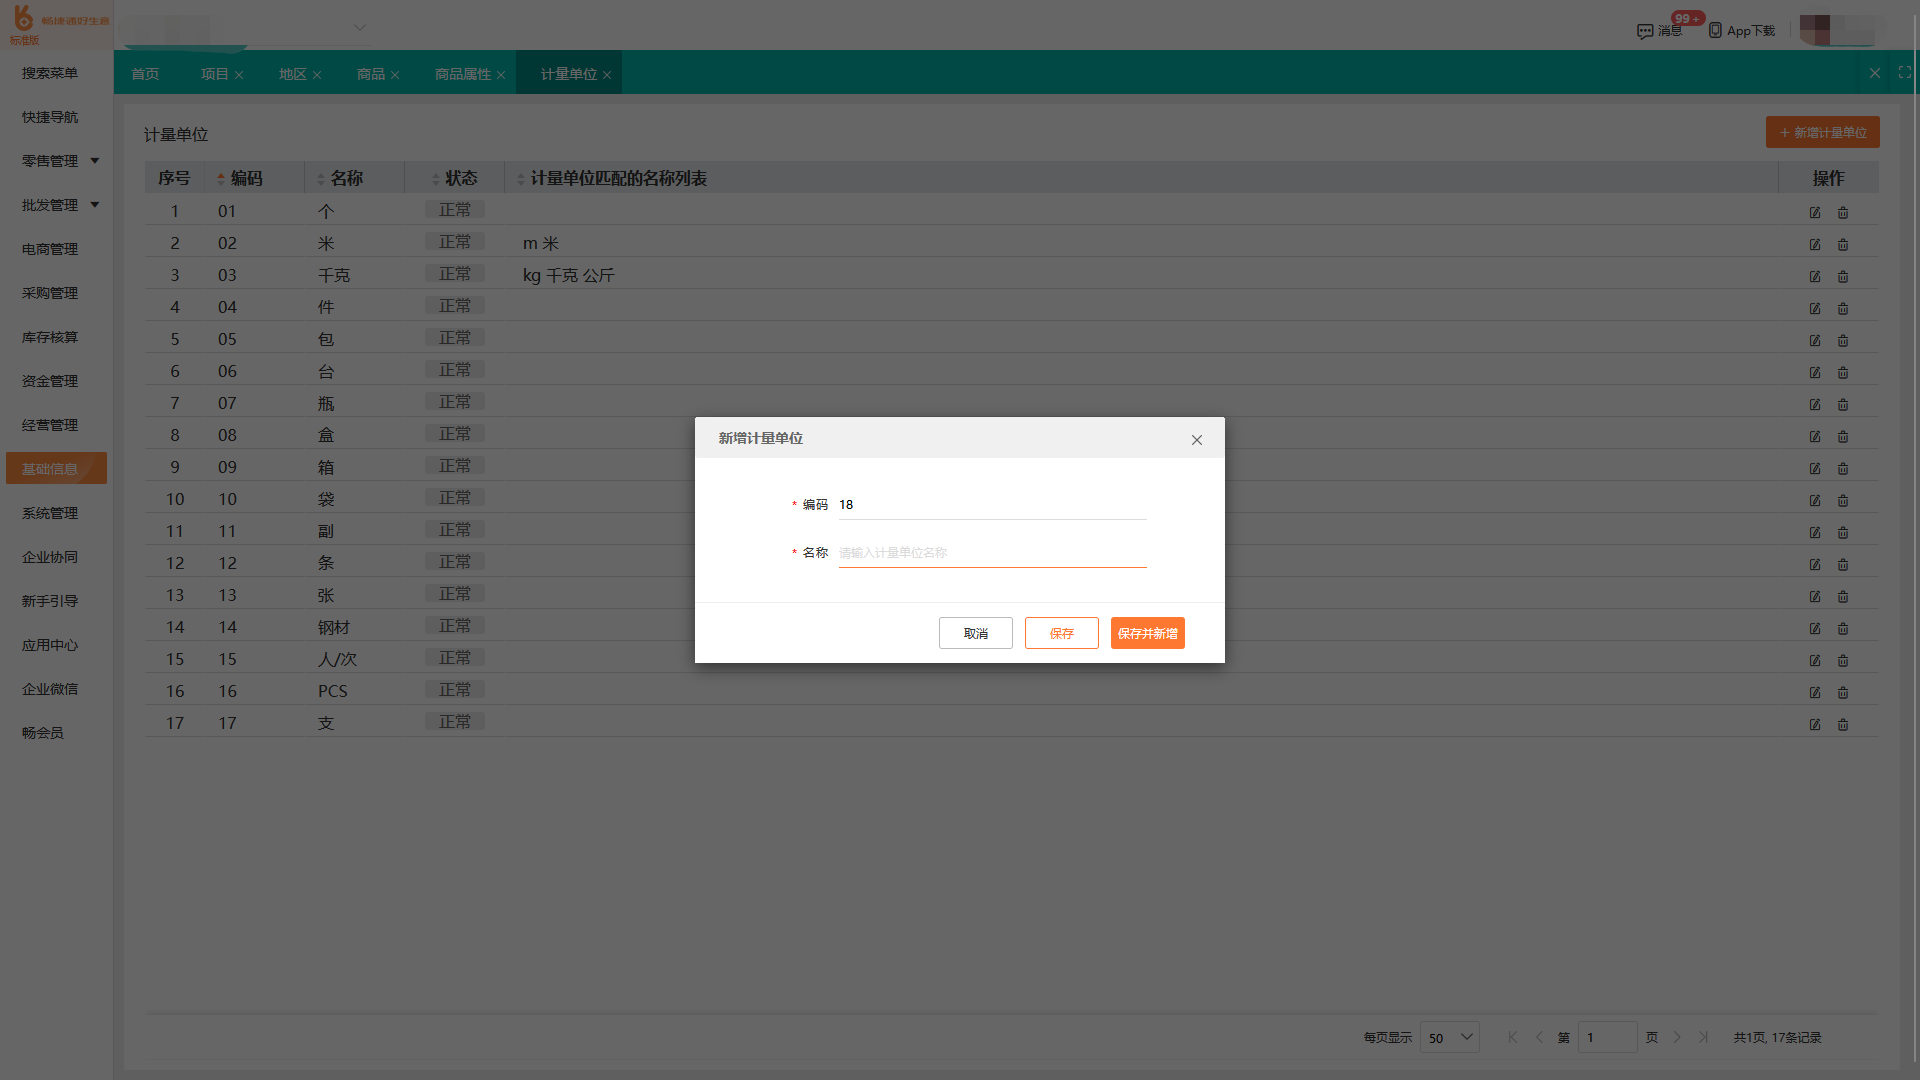Click the delete icon for row 5
The height and width of the screenshot is (1080, 1920).
[x=1844, y=340]
